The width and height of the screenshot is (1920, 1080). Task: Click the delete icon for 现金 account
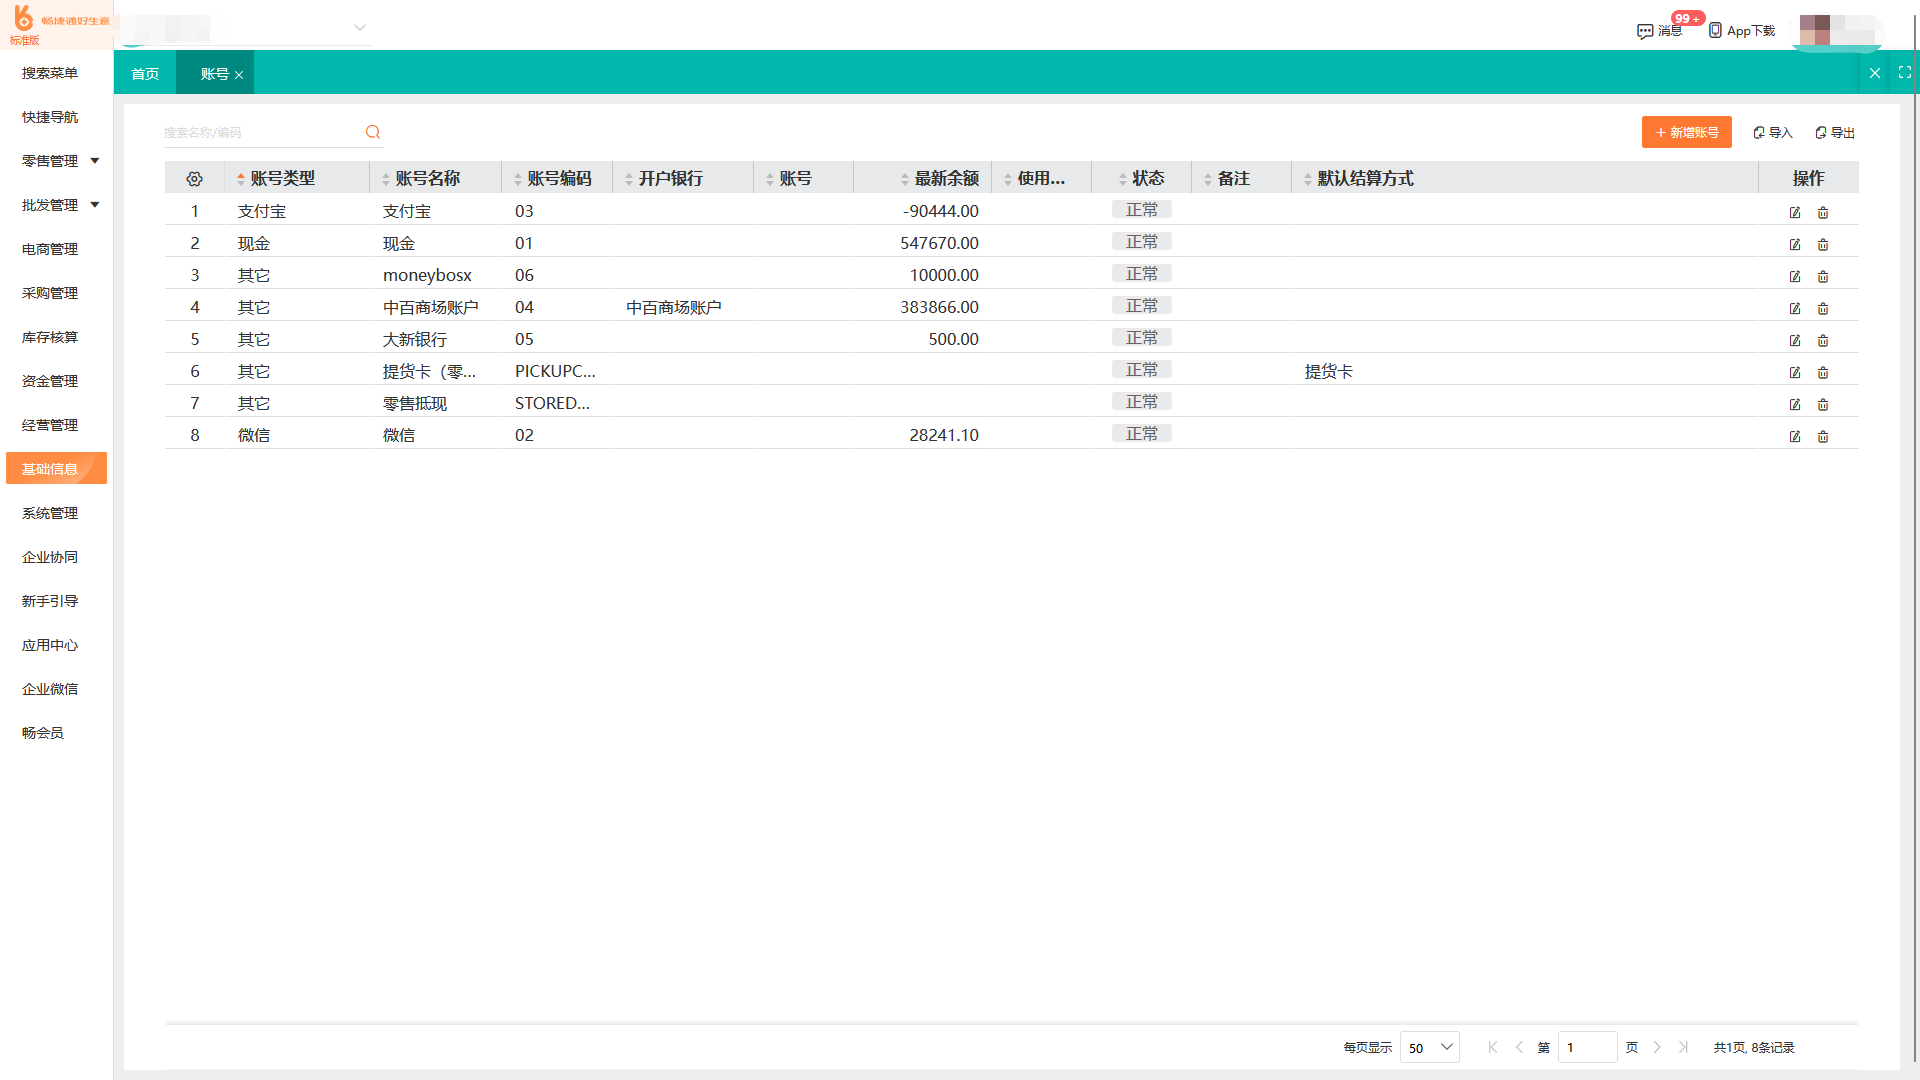click(1824, 243)
